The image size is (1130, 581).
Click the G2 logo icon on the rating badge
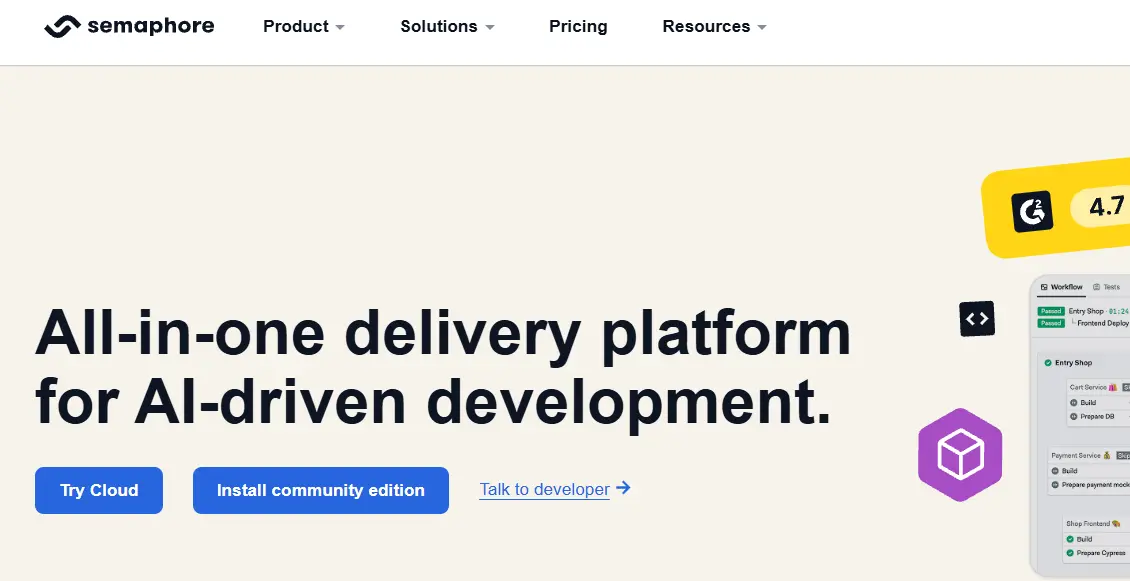pyautogui.click(x=1031, y=208)
